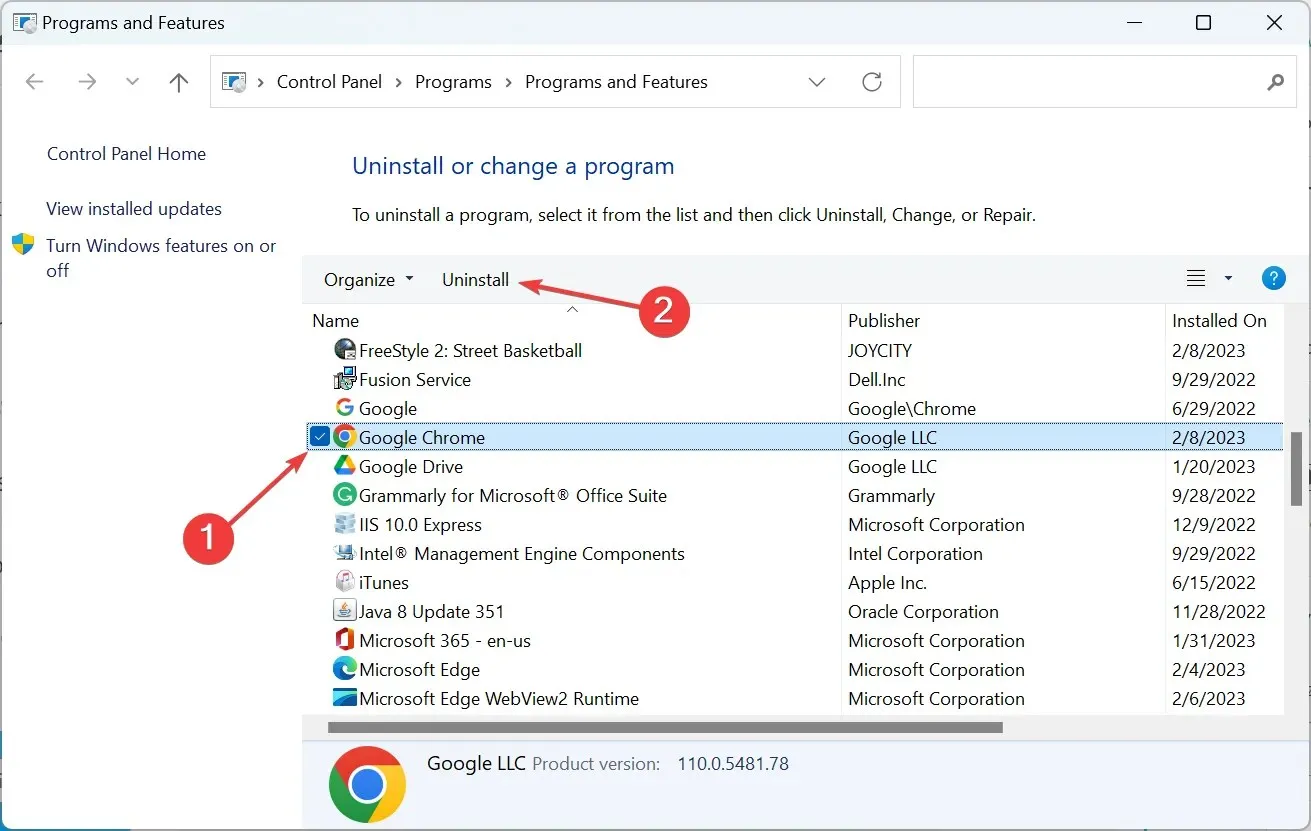
Task: Select Intel Management Engine Components entry
Action: (x=522, y=553)
